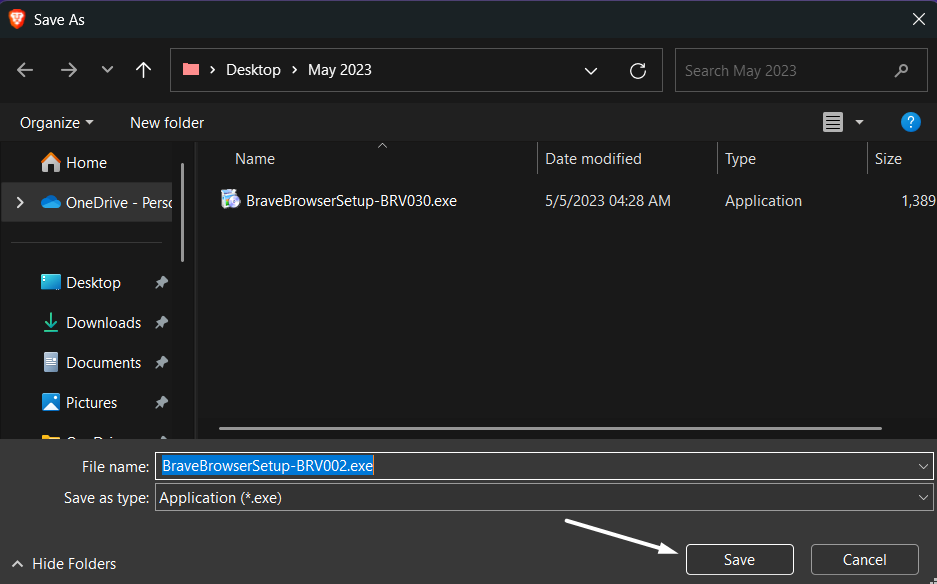
Task: Open Desktop in the navigation pane
Action: [x=93, y=283]
